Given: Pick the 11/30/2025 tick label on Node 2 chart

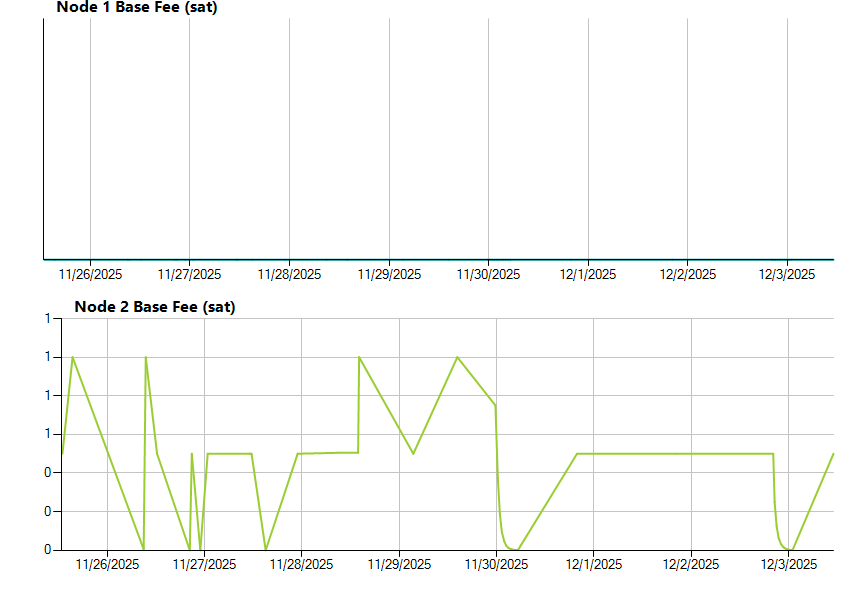Looking at the screenshot, I should pos(496,565).
